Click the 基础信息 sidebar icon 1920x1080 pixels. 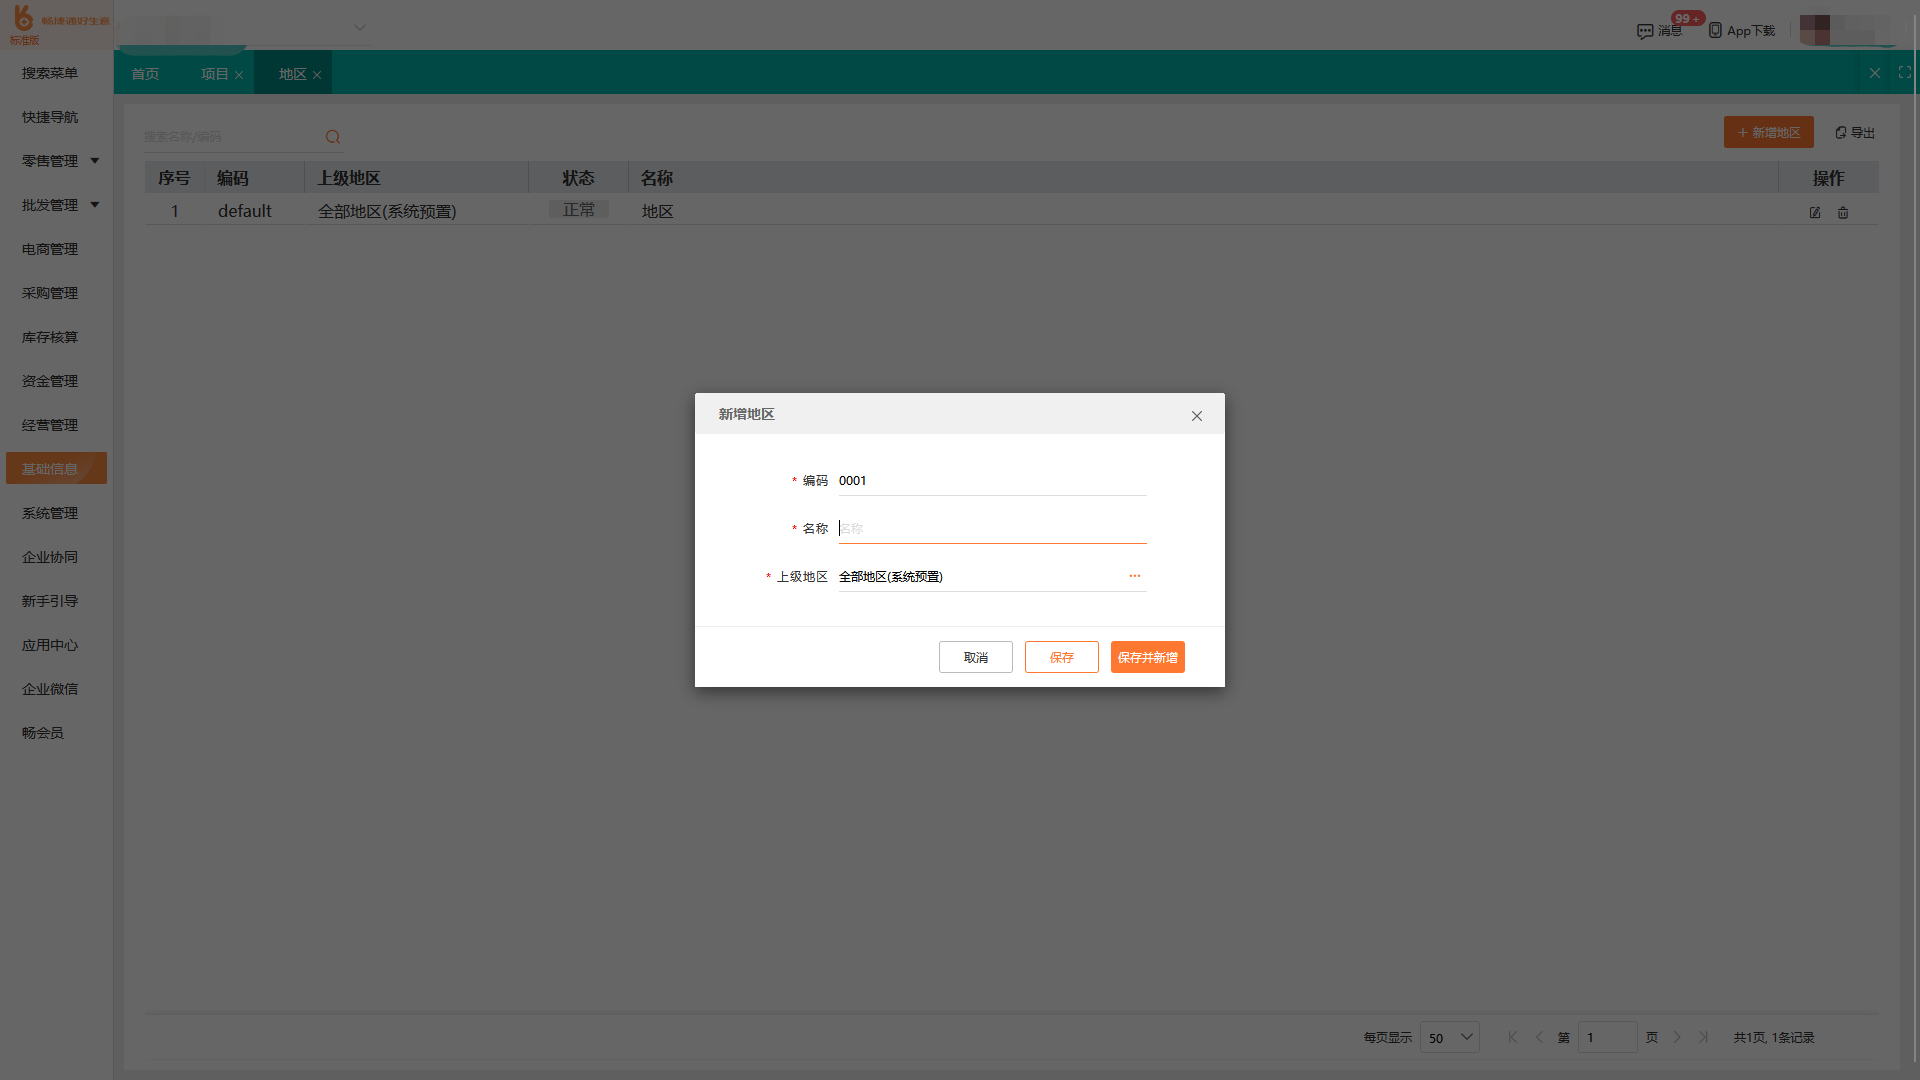55,468
